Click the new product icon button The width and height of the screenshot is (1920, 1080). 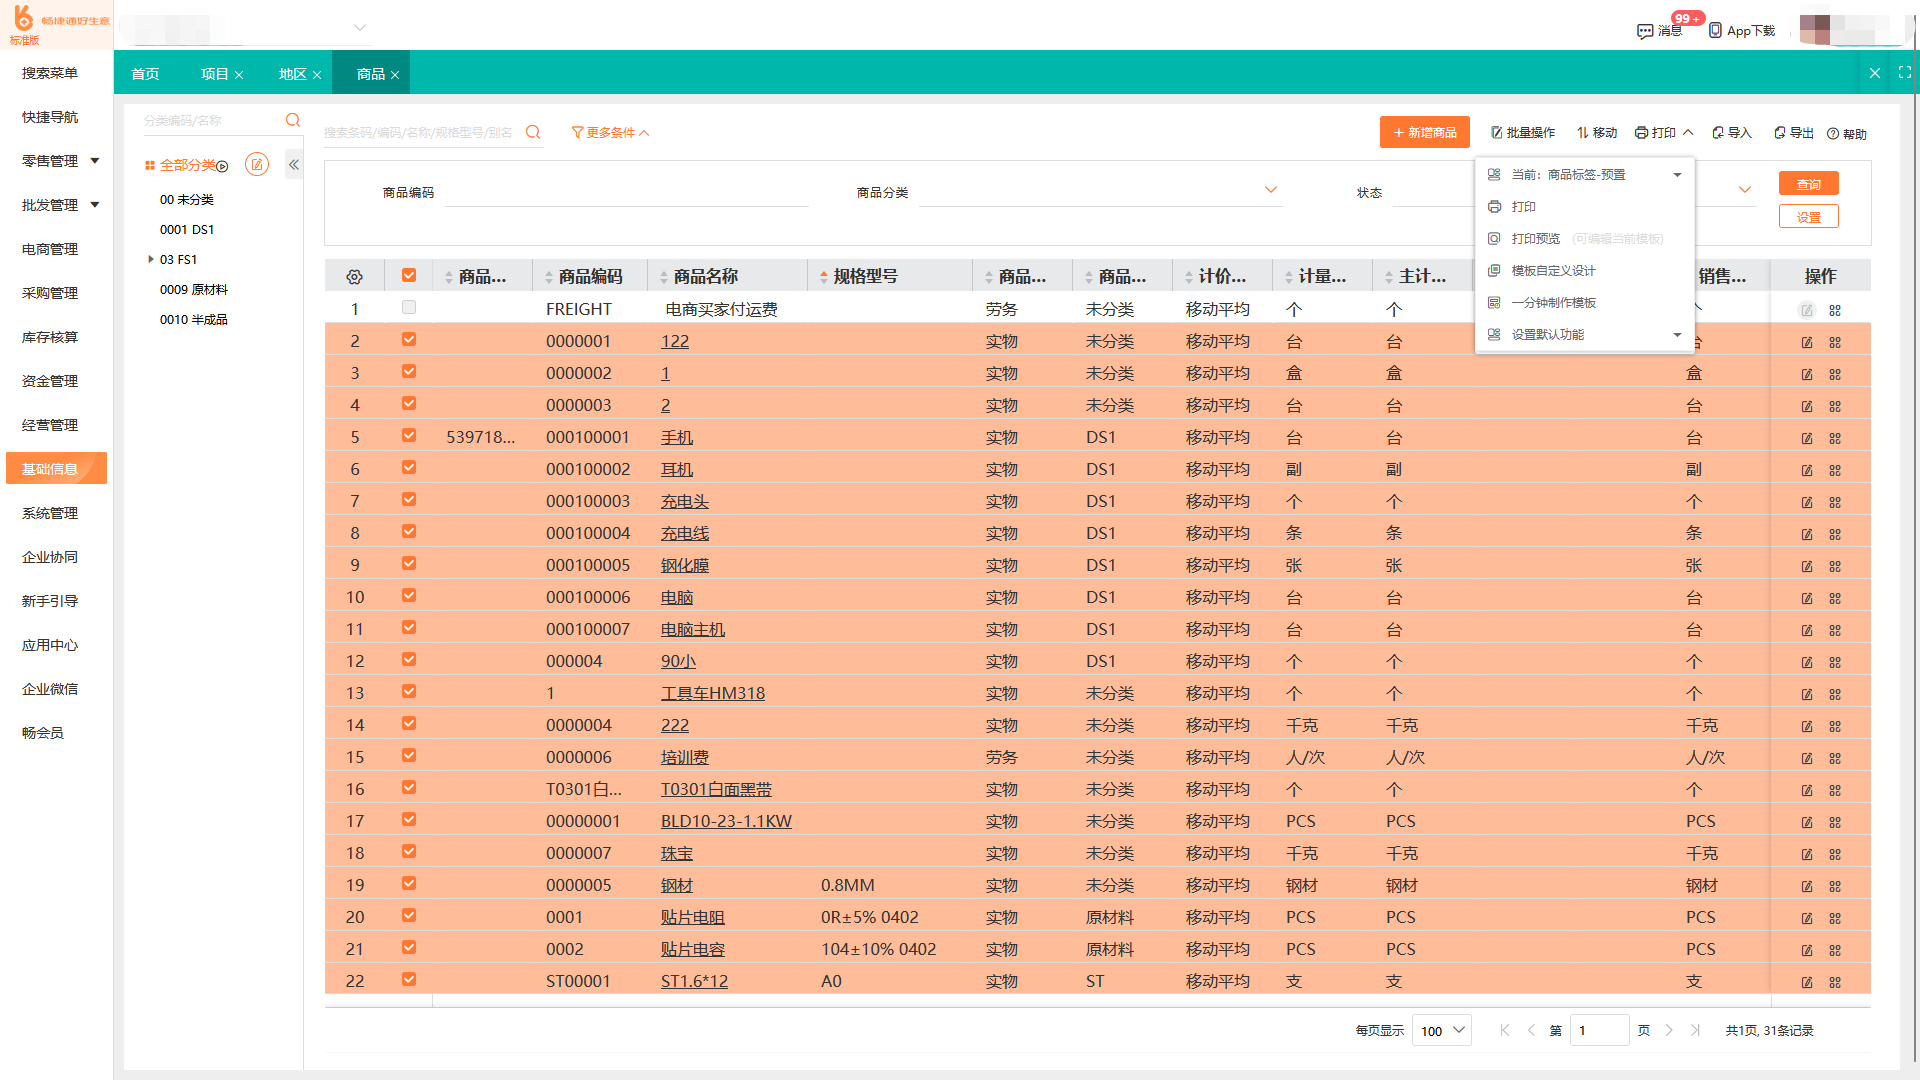click(1423, 131)
